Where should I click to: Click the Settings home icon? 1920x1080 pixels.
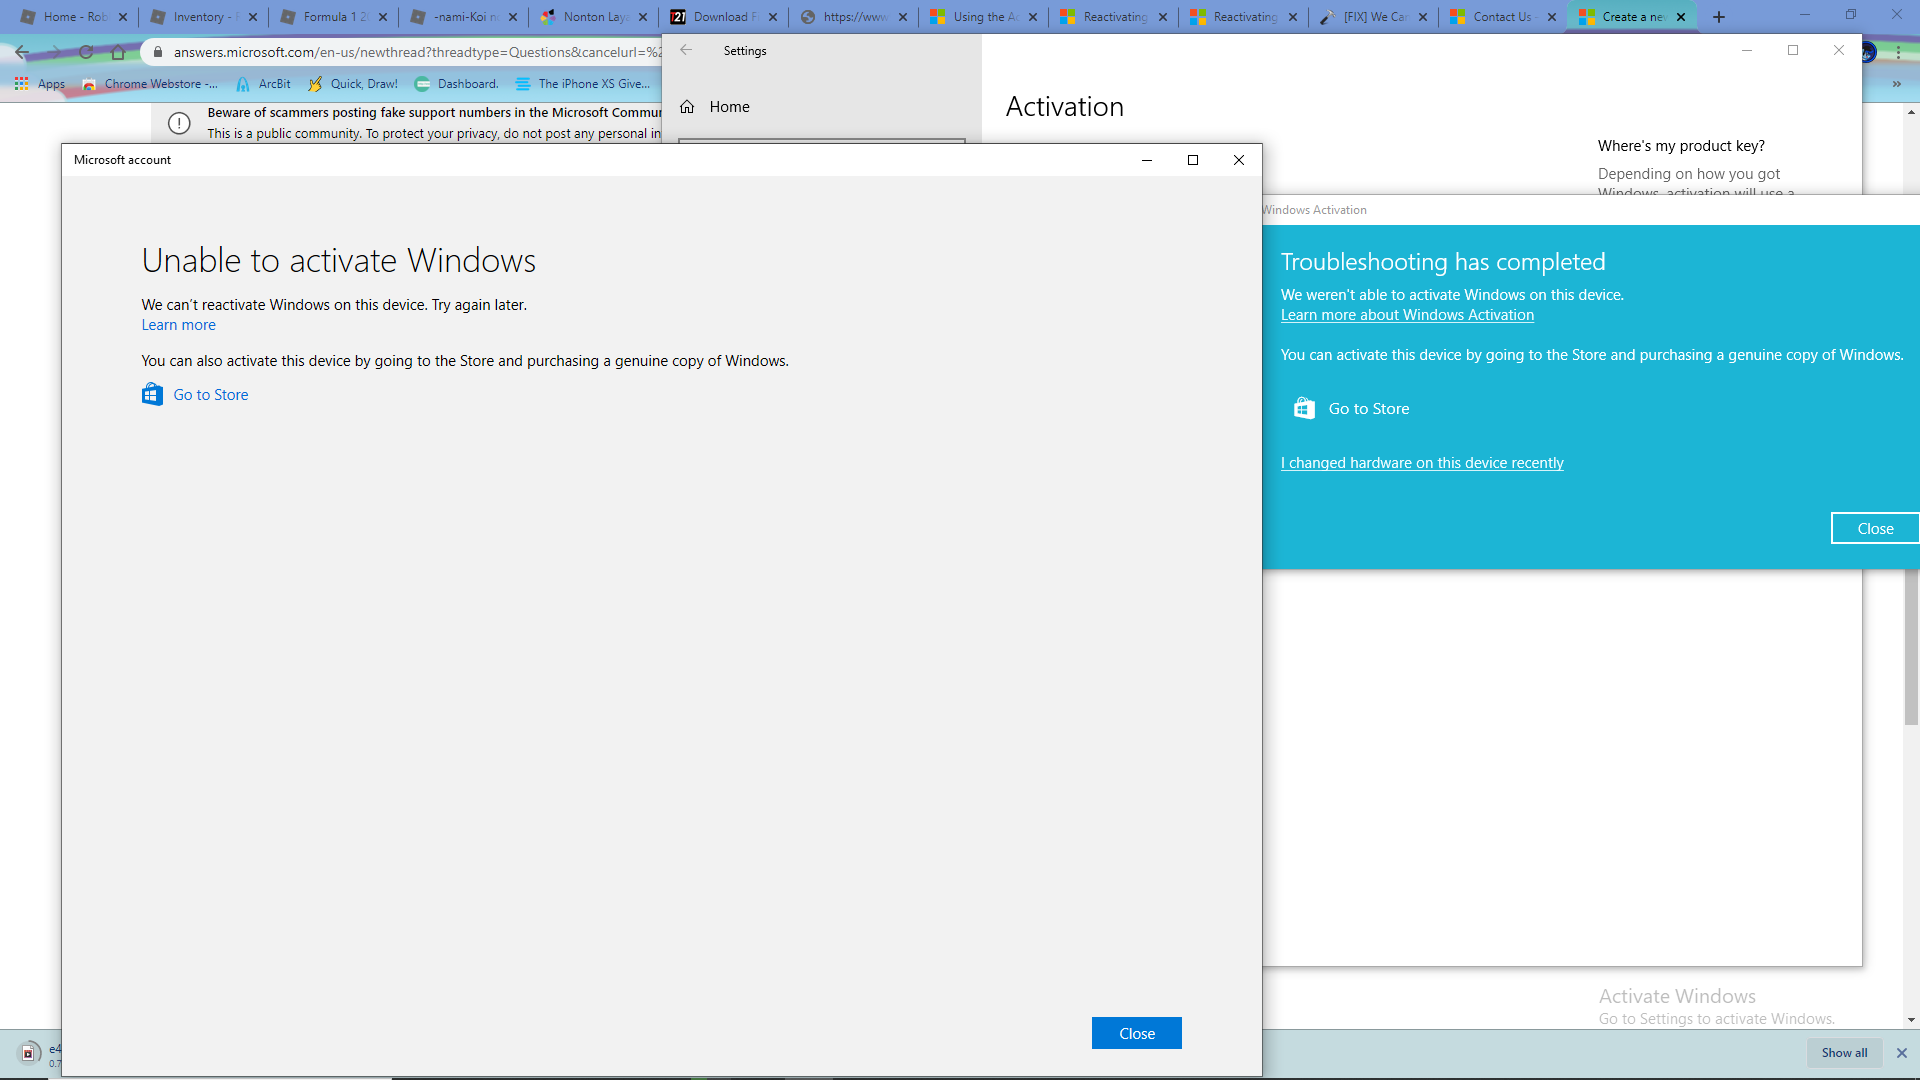click(688, 105)
